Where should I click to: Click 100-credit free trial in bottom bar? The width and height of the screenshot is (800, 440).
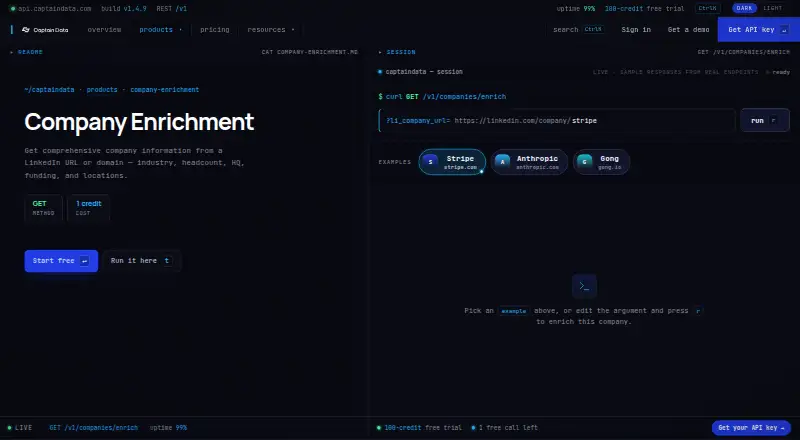423,428
